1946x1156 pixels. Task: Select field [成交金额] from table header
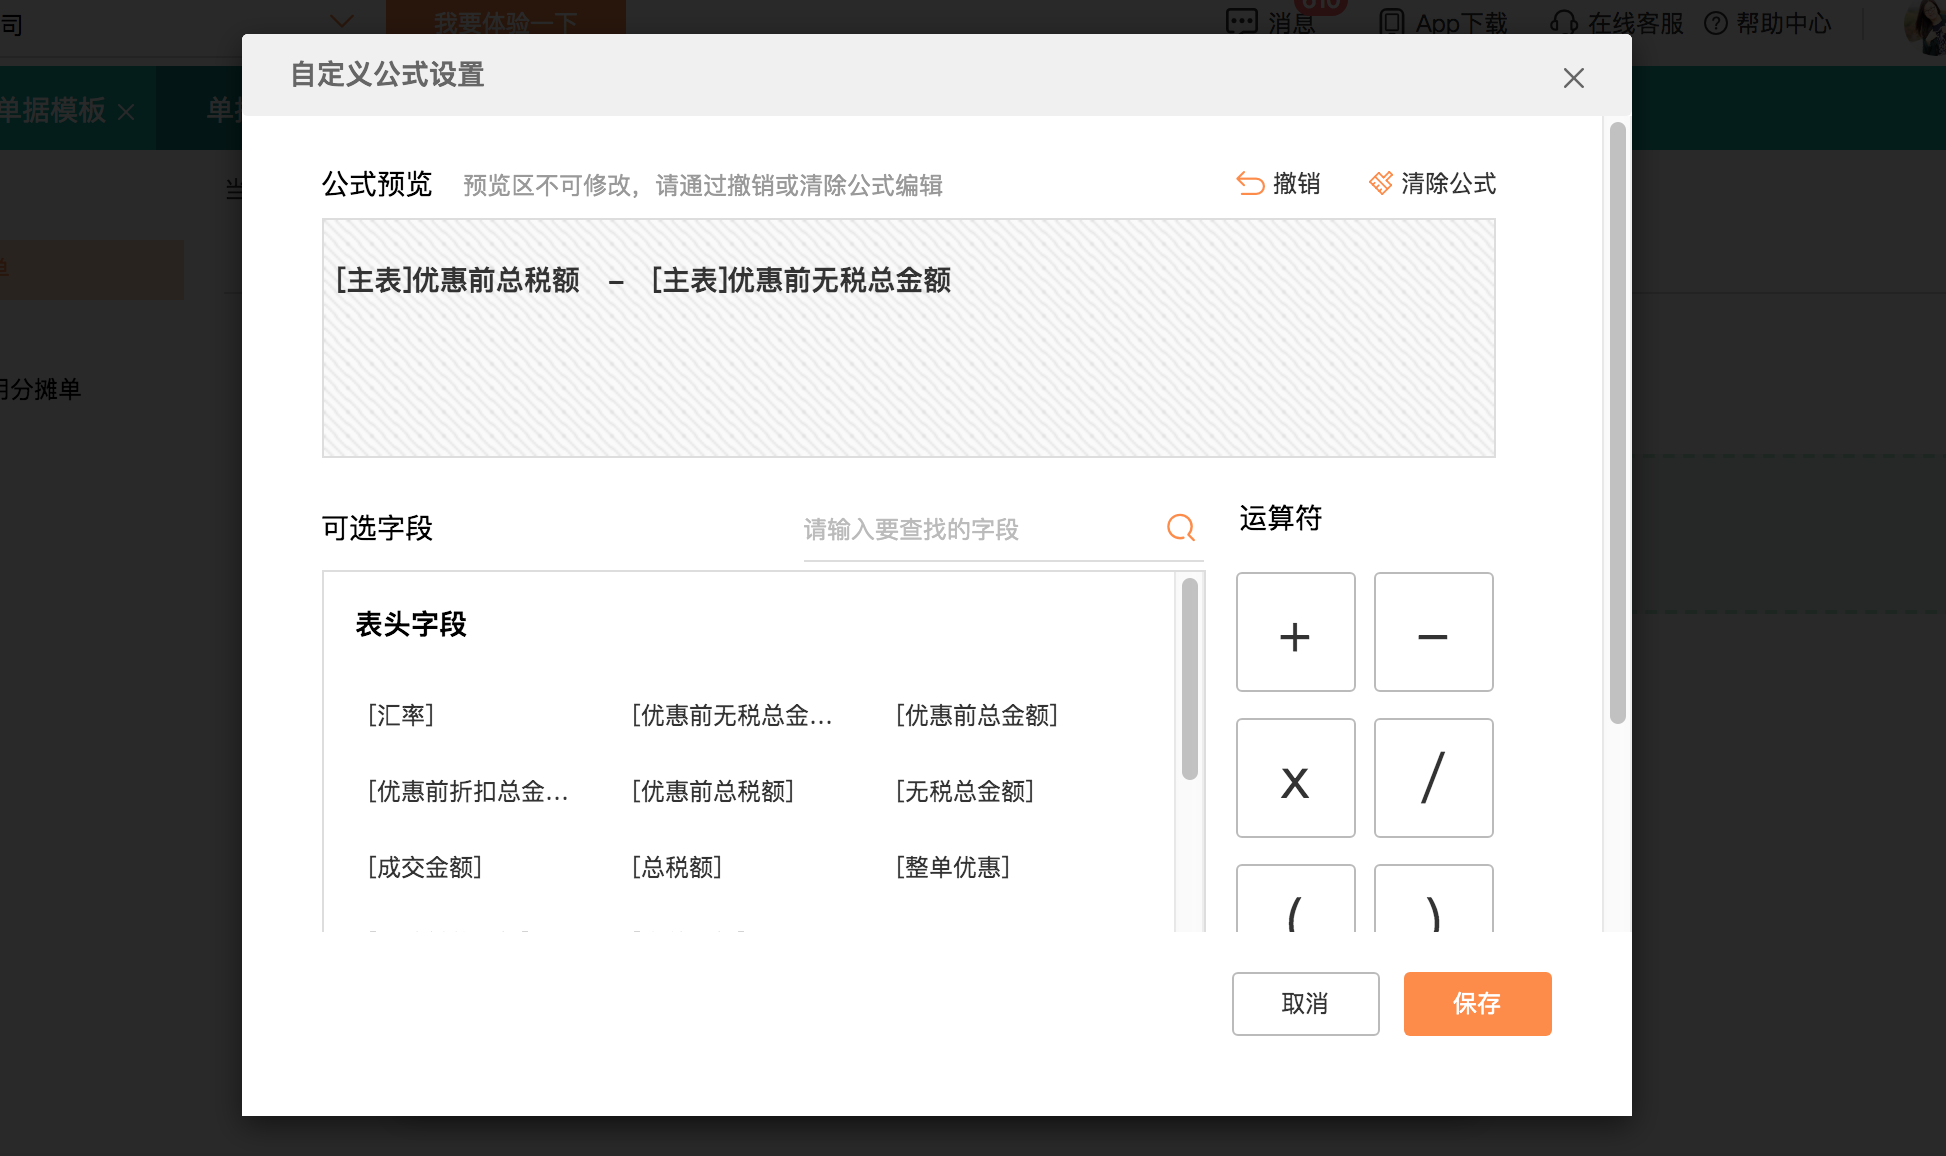point(425,867)
